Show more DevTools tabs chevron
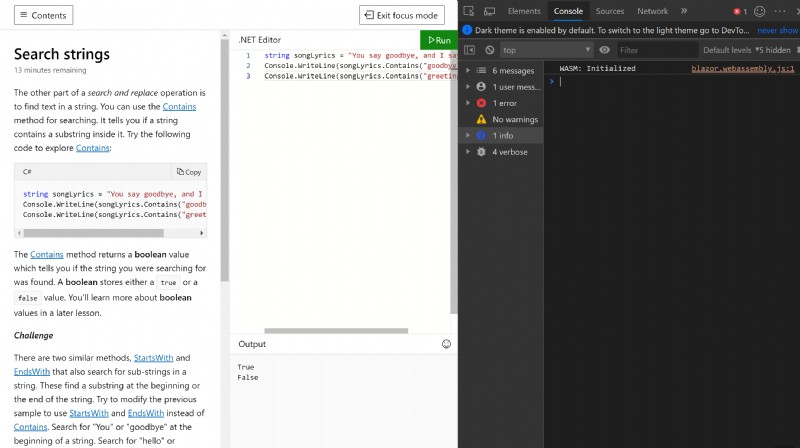Image resolution: width=800 pixels, height=448 pixels. tap(684, 11)
